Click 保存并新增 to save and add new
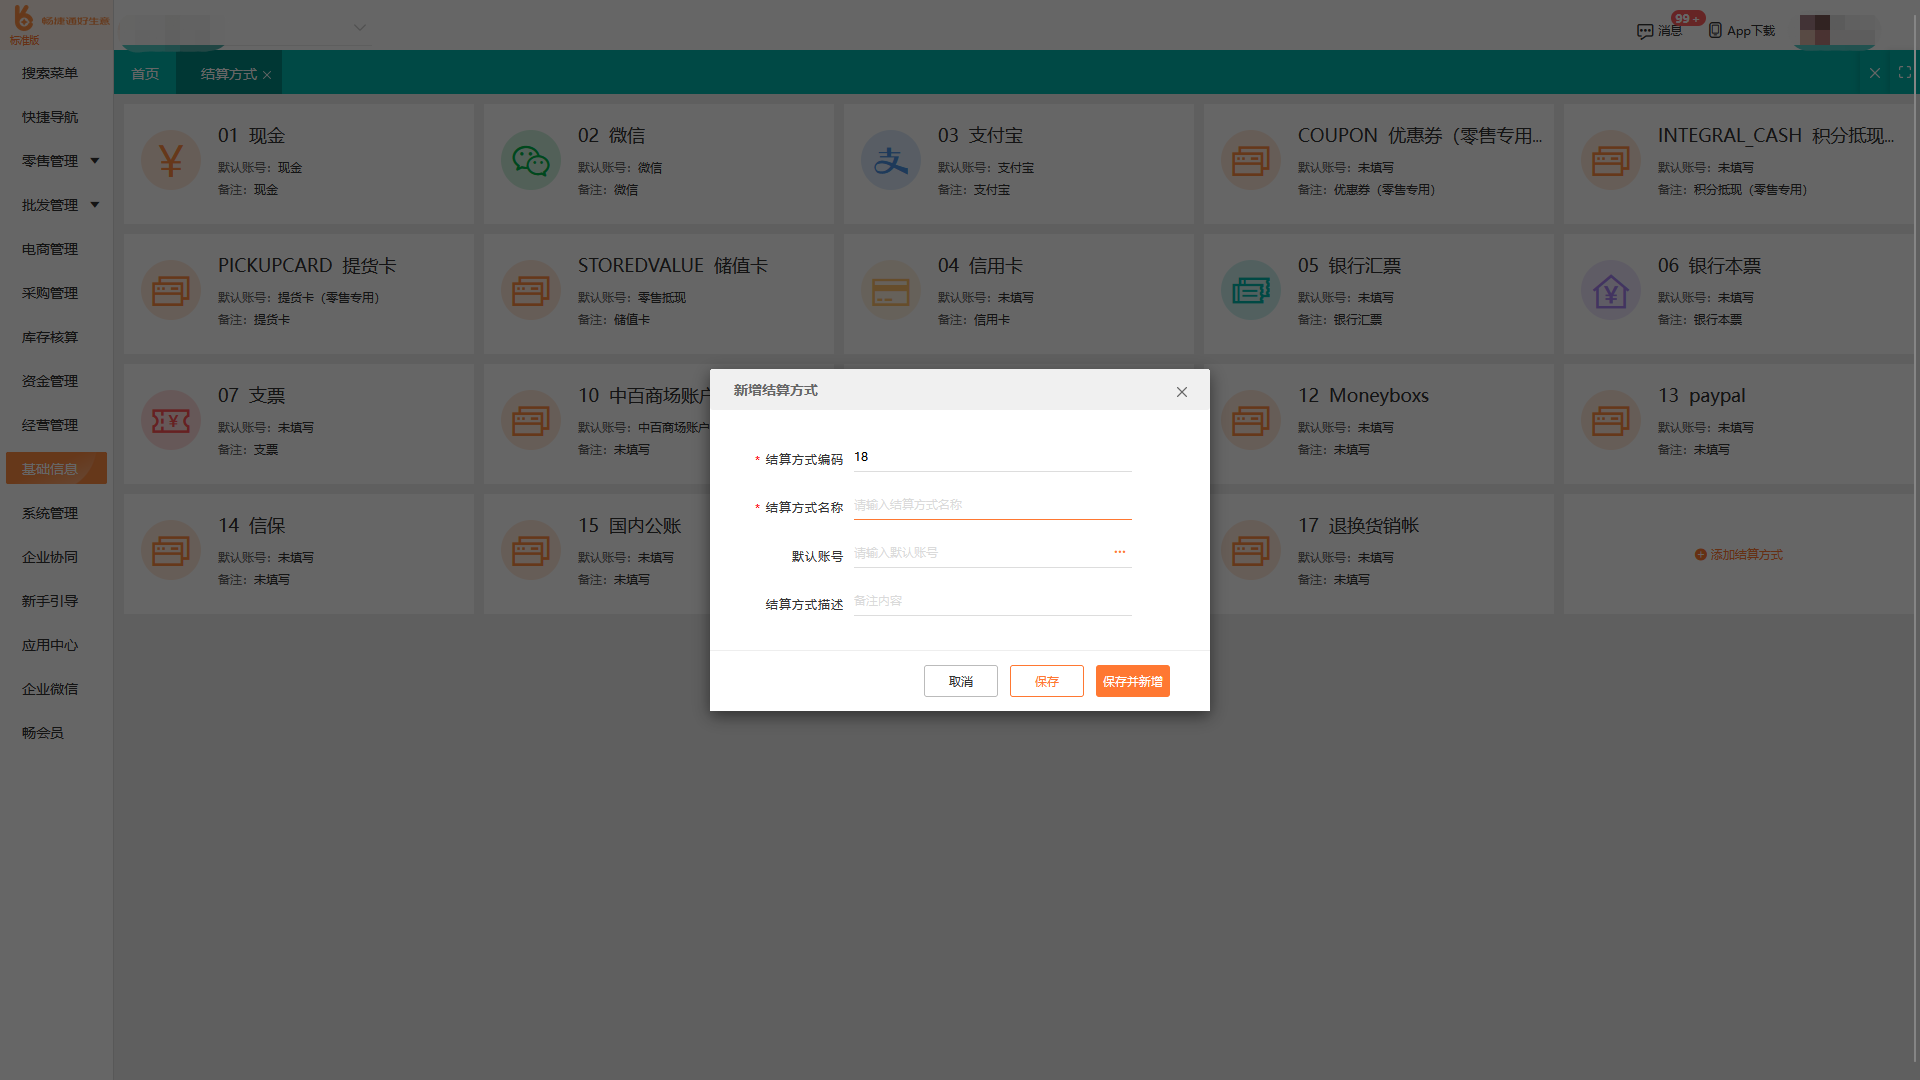 coord(1131,680)
